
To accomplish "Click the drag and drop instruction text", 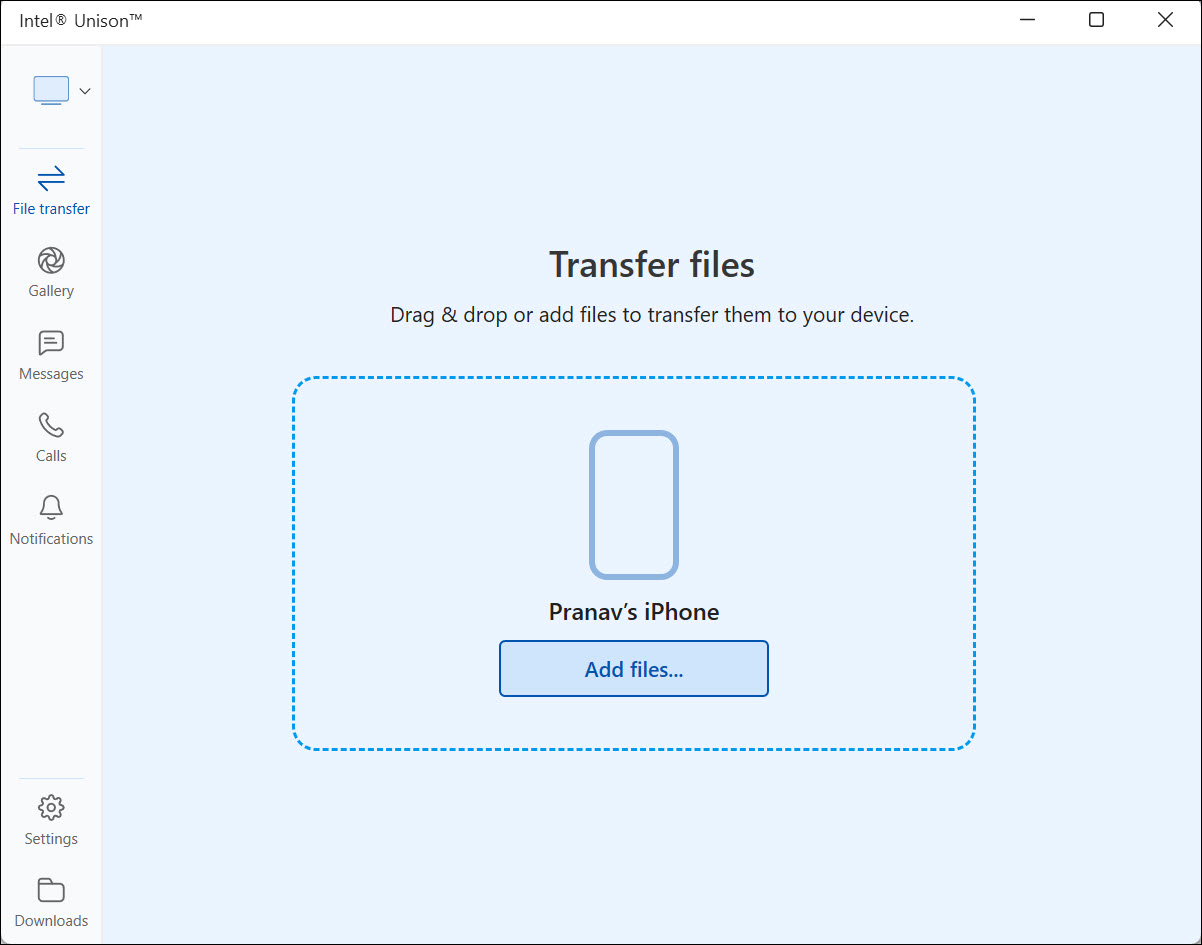I will (651, 314).
